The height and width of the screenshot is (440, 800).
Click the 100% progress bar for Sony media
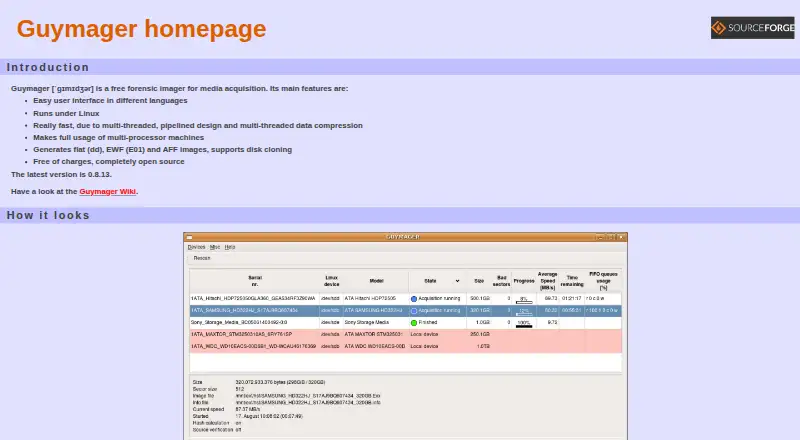click(524, 324)
